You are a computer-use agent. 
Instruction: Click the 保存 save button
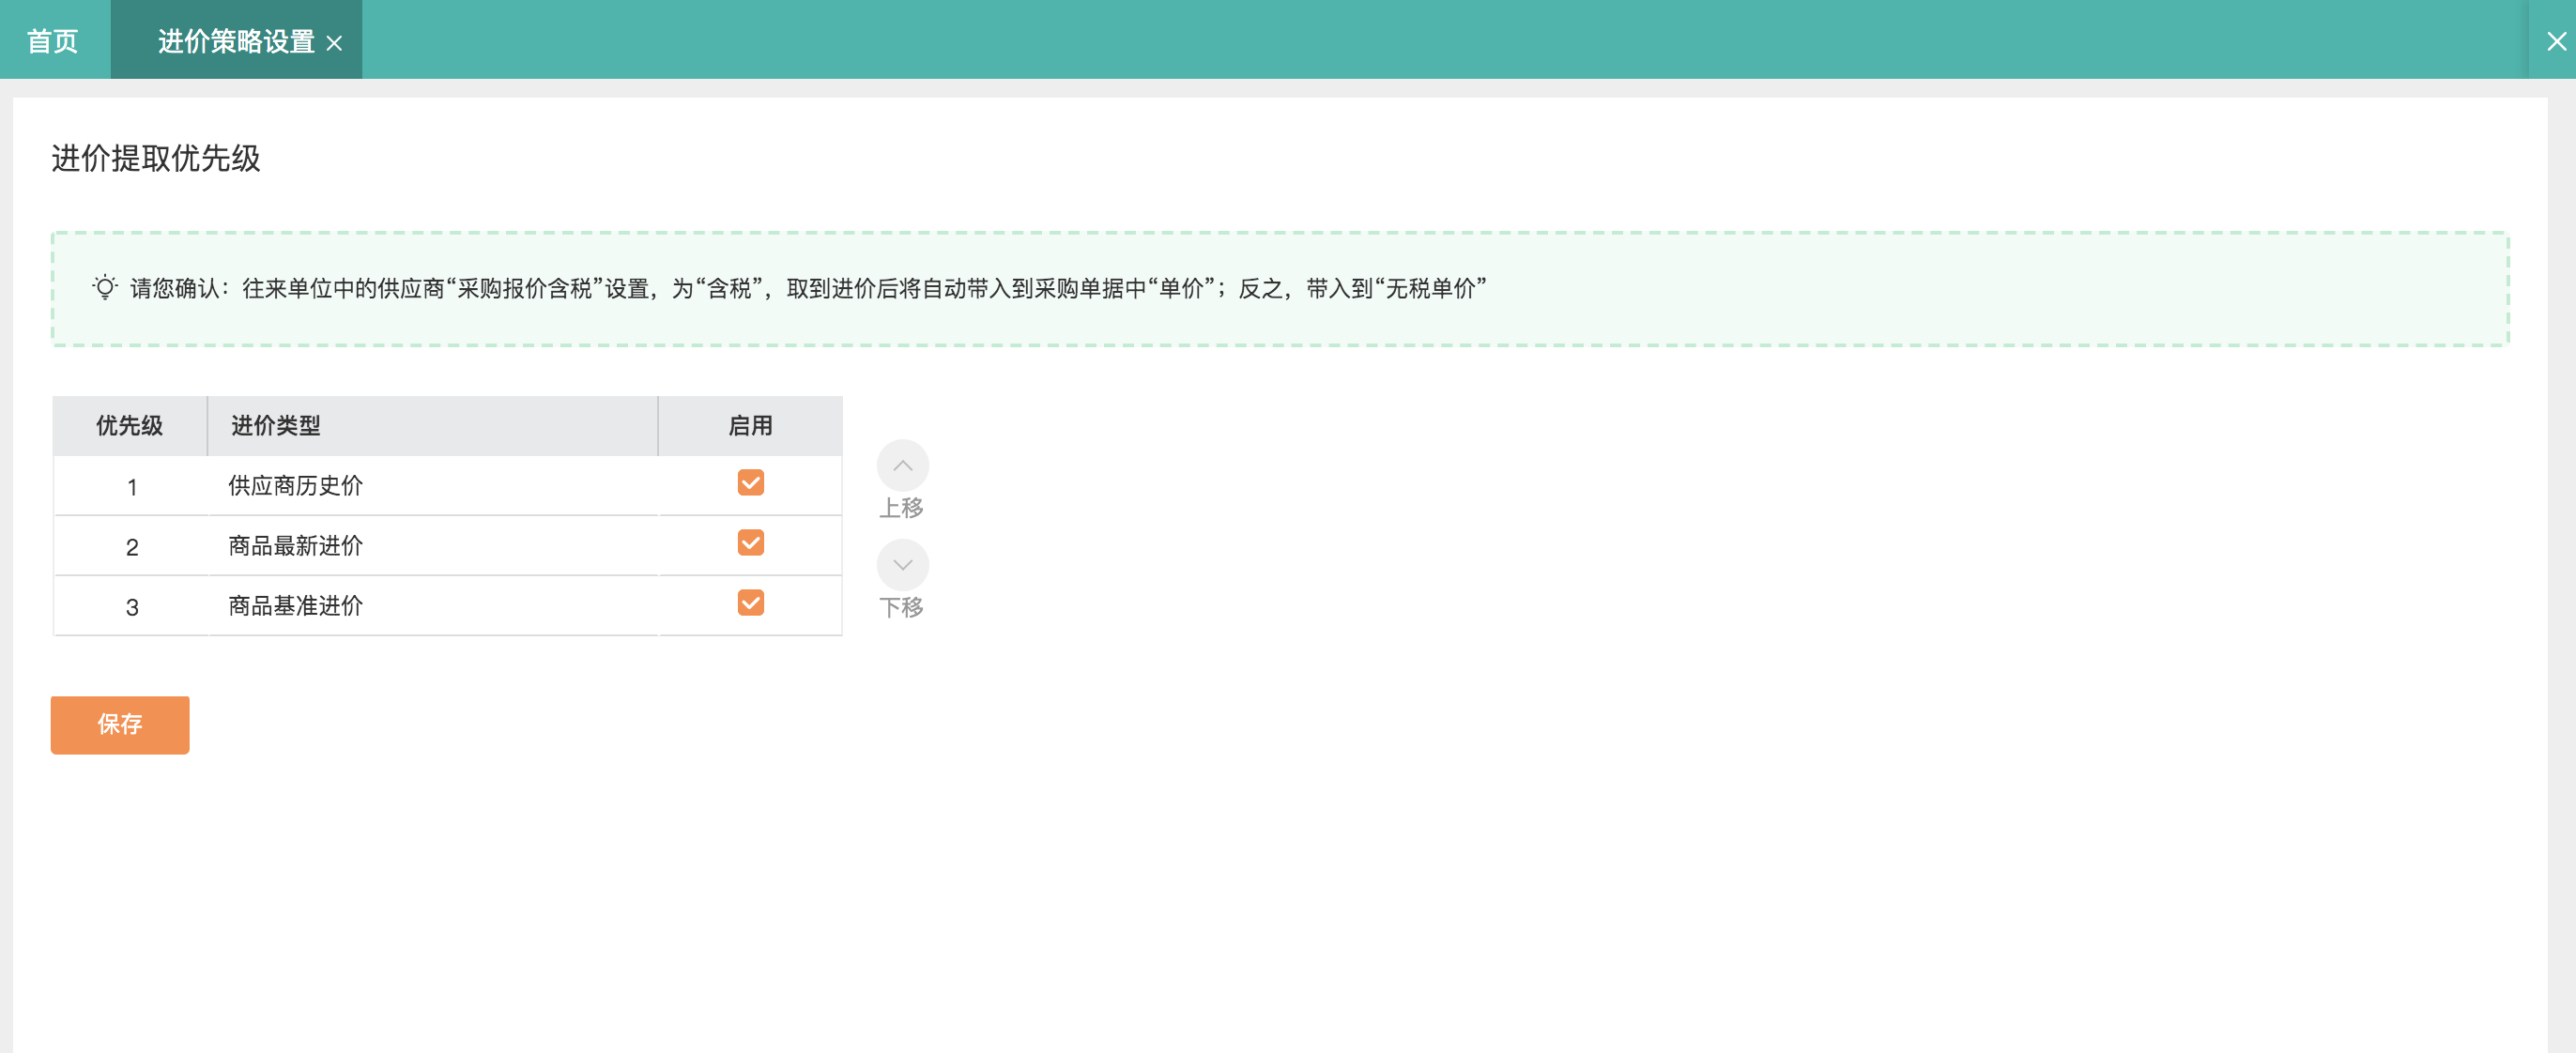120,725
